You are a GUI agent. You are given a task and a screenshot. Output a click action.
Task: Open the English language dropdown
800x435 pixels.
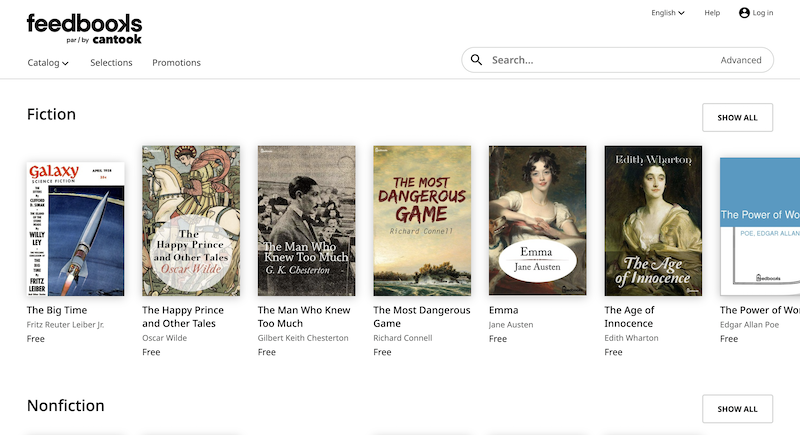[x=667, y=13]
